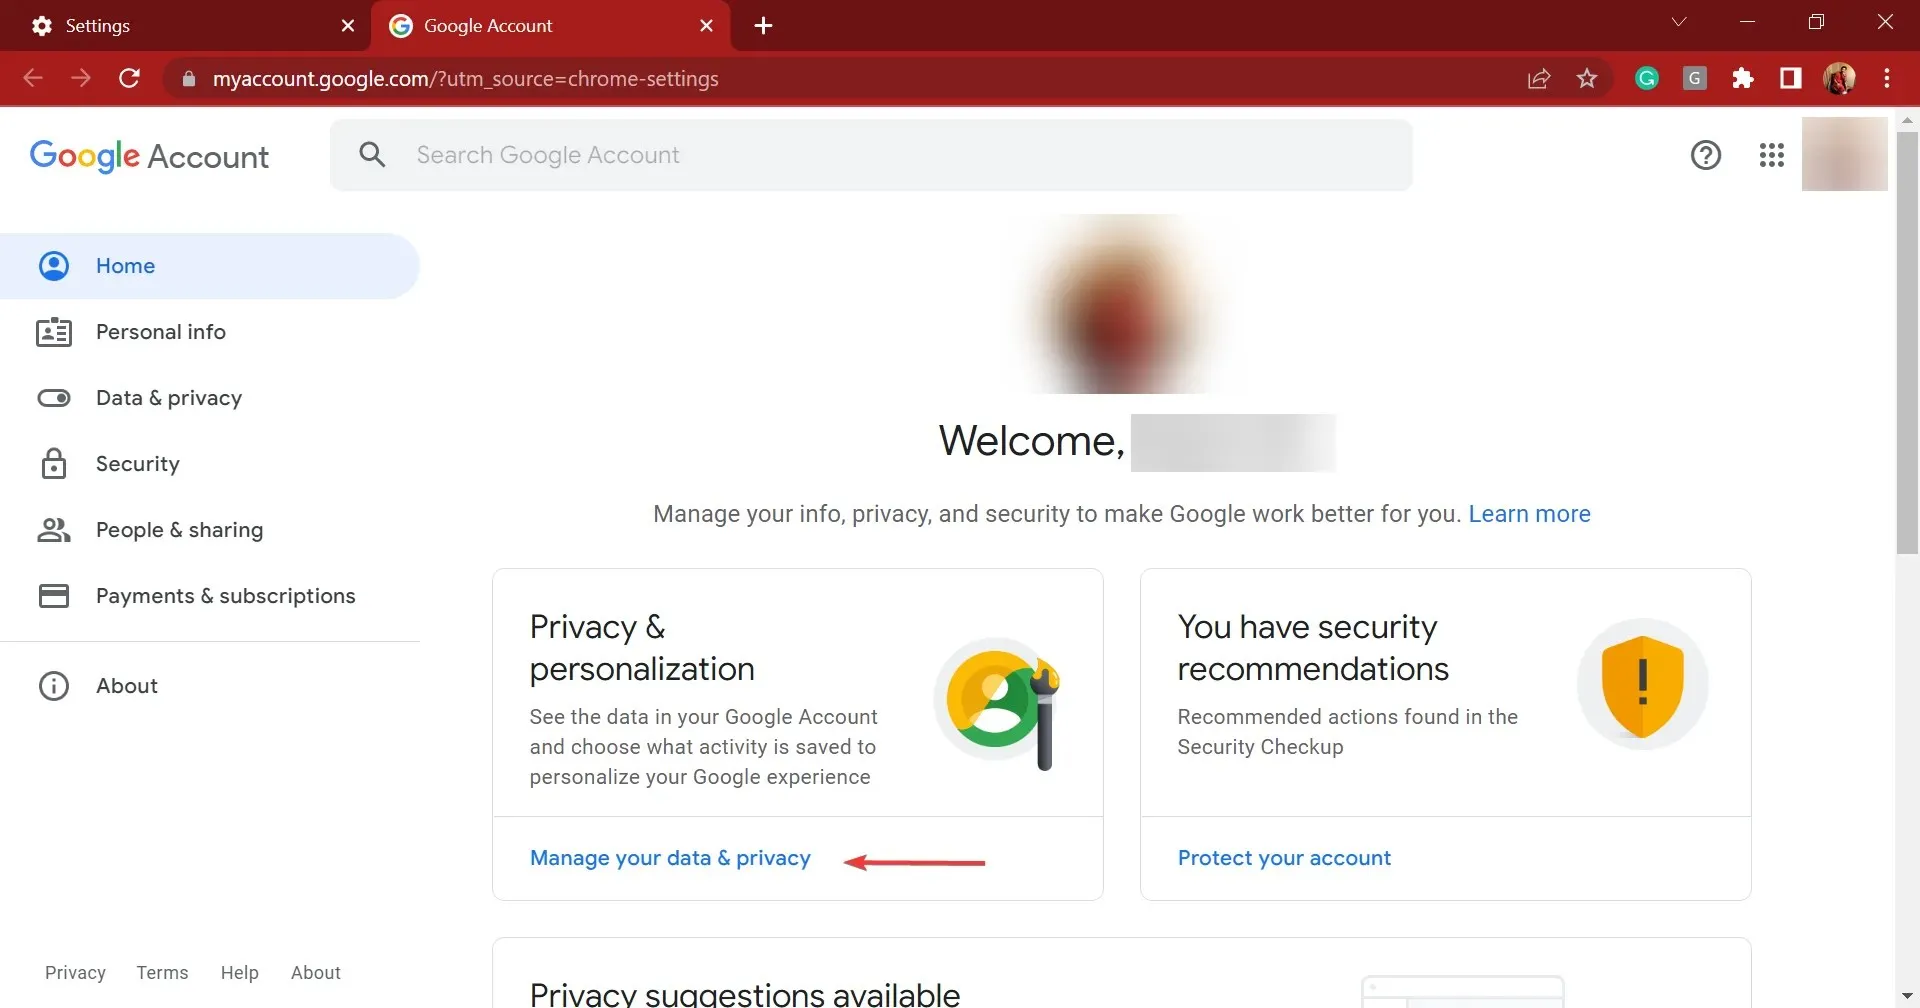This screenshot has width=1920, height=1008.
Task: Click the Search Google Account field
Action: click(871, 155)
